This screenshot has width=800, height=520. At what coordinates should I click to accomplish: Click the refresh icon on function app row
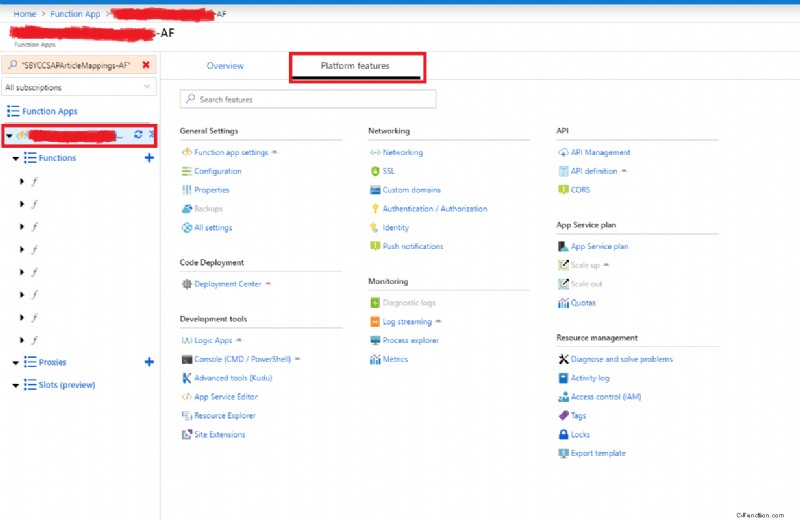click(138, 134)
